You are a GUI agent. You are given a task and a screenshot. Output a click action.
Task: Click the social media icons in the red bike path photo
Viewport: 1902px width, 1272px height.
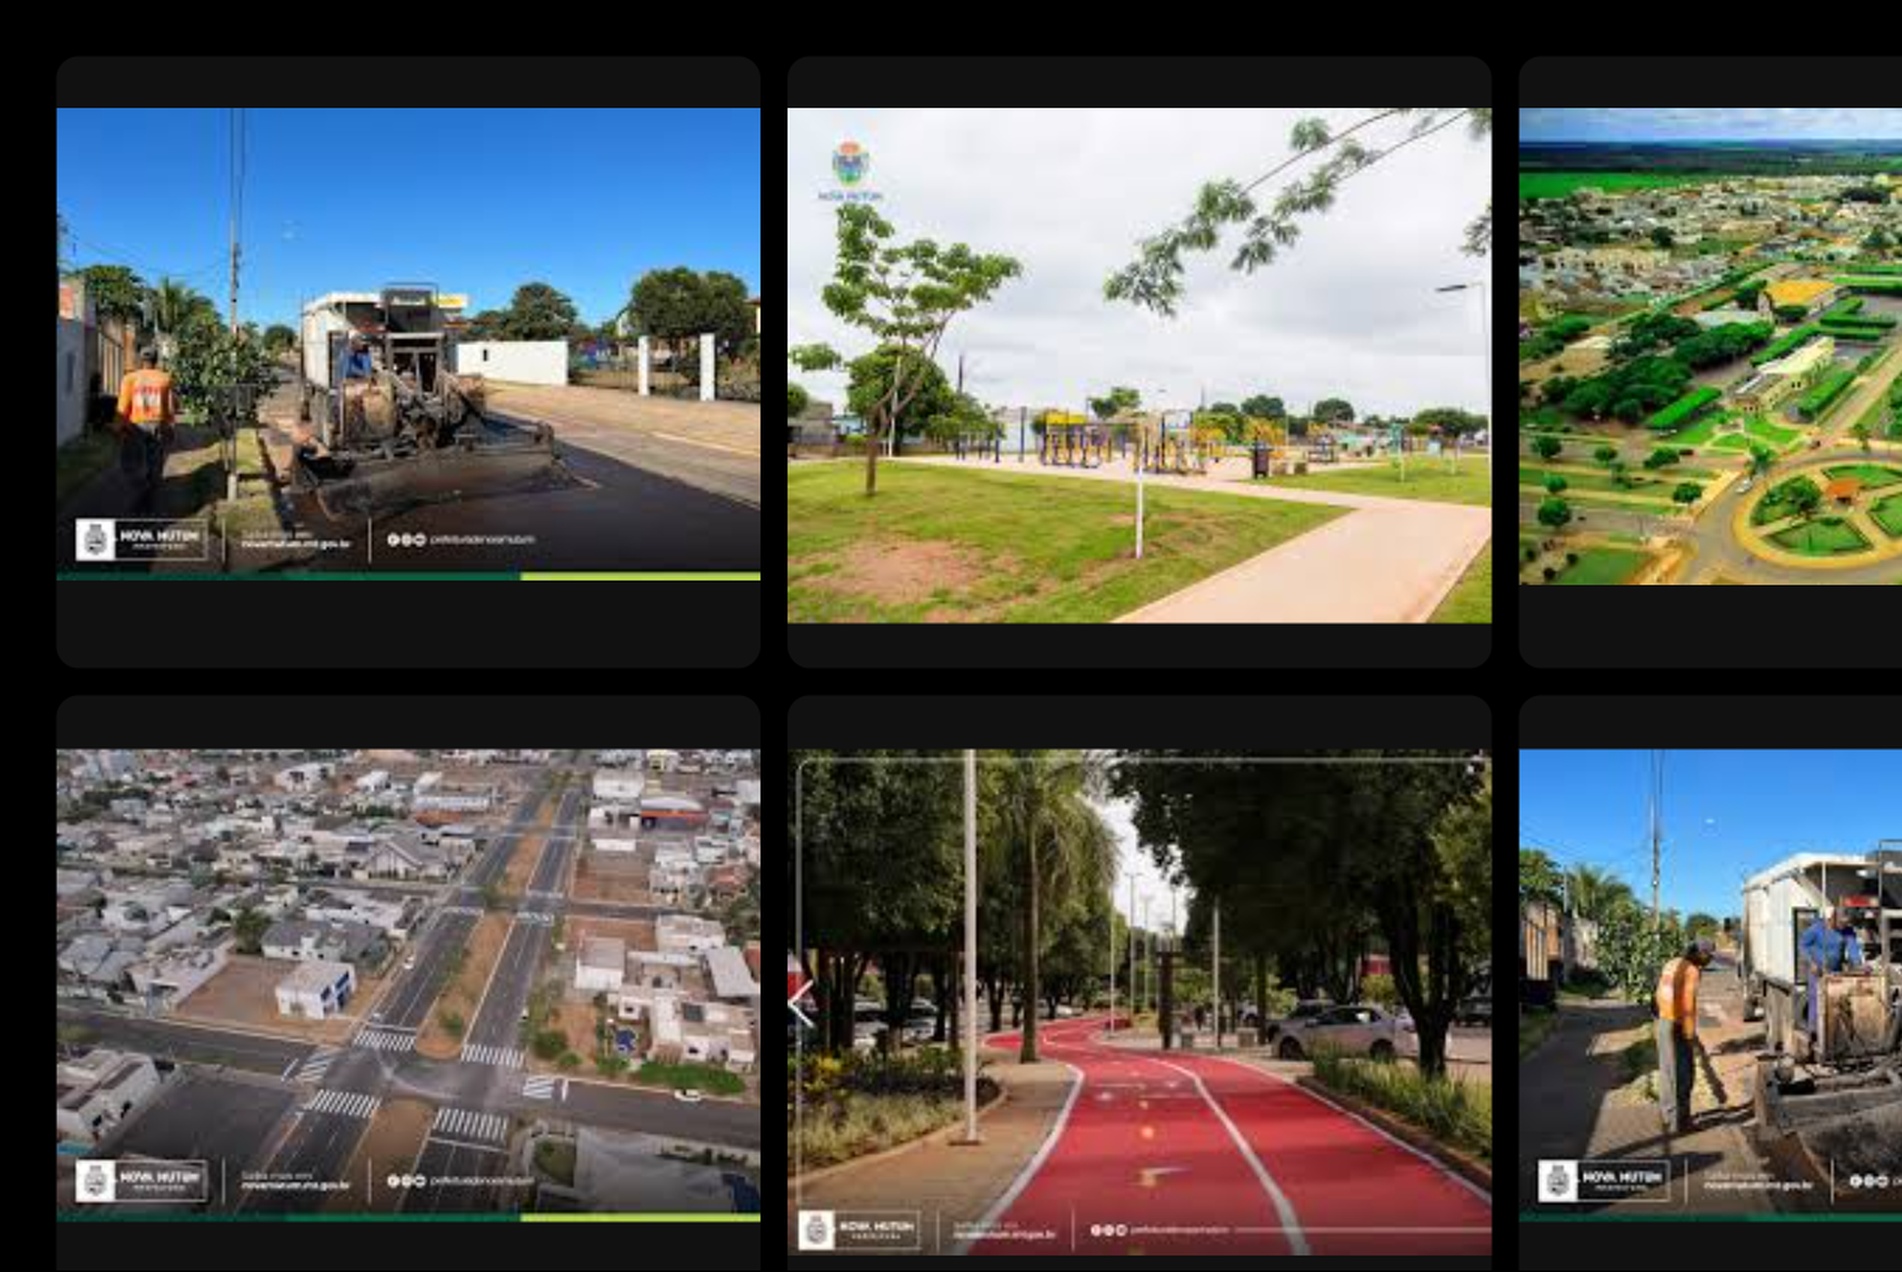1108,1230
